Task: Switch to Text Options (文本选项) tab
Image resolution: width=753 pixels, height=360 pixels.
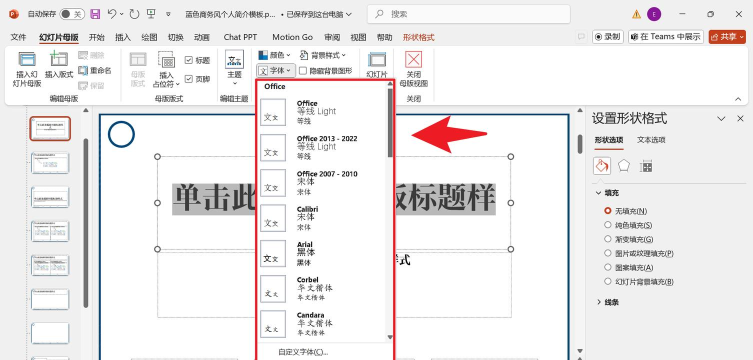Action: point(651,140)
